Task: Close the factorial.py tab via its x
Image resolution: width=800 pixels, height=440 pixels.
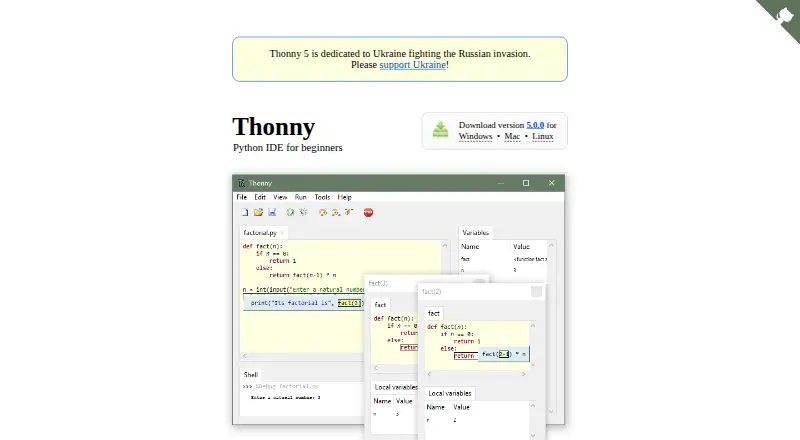Action: point(282,233)
